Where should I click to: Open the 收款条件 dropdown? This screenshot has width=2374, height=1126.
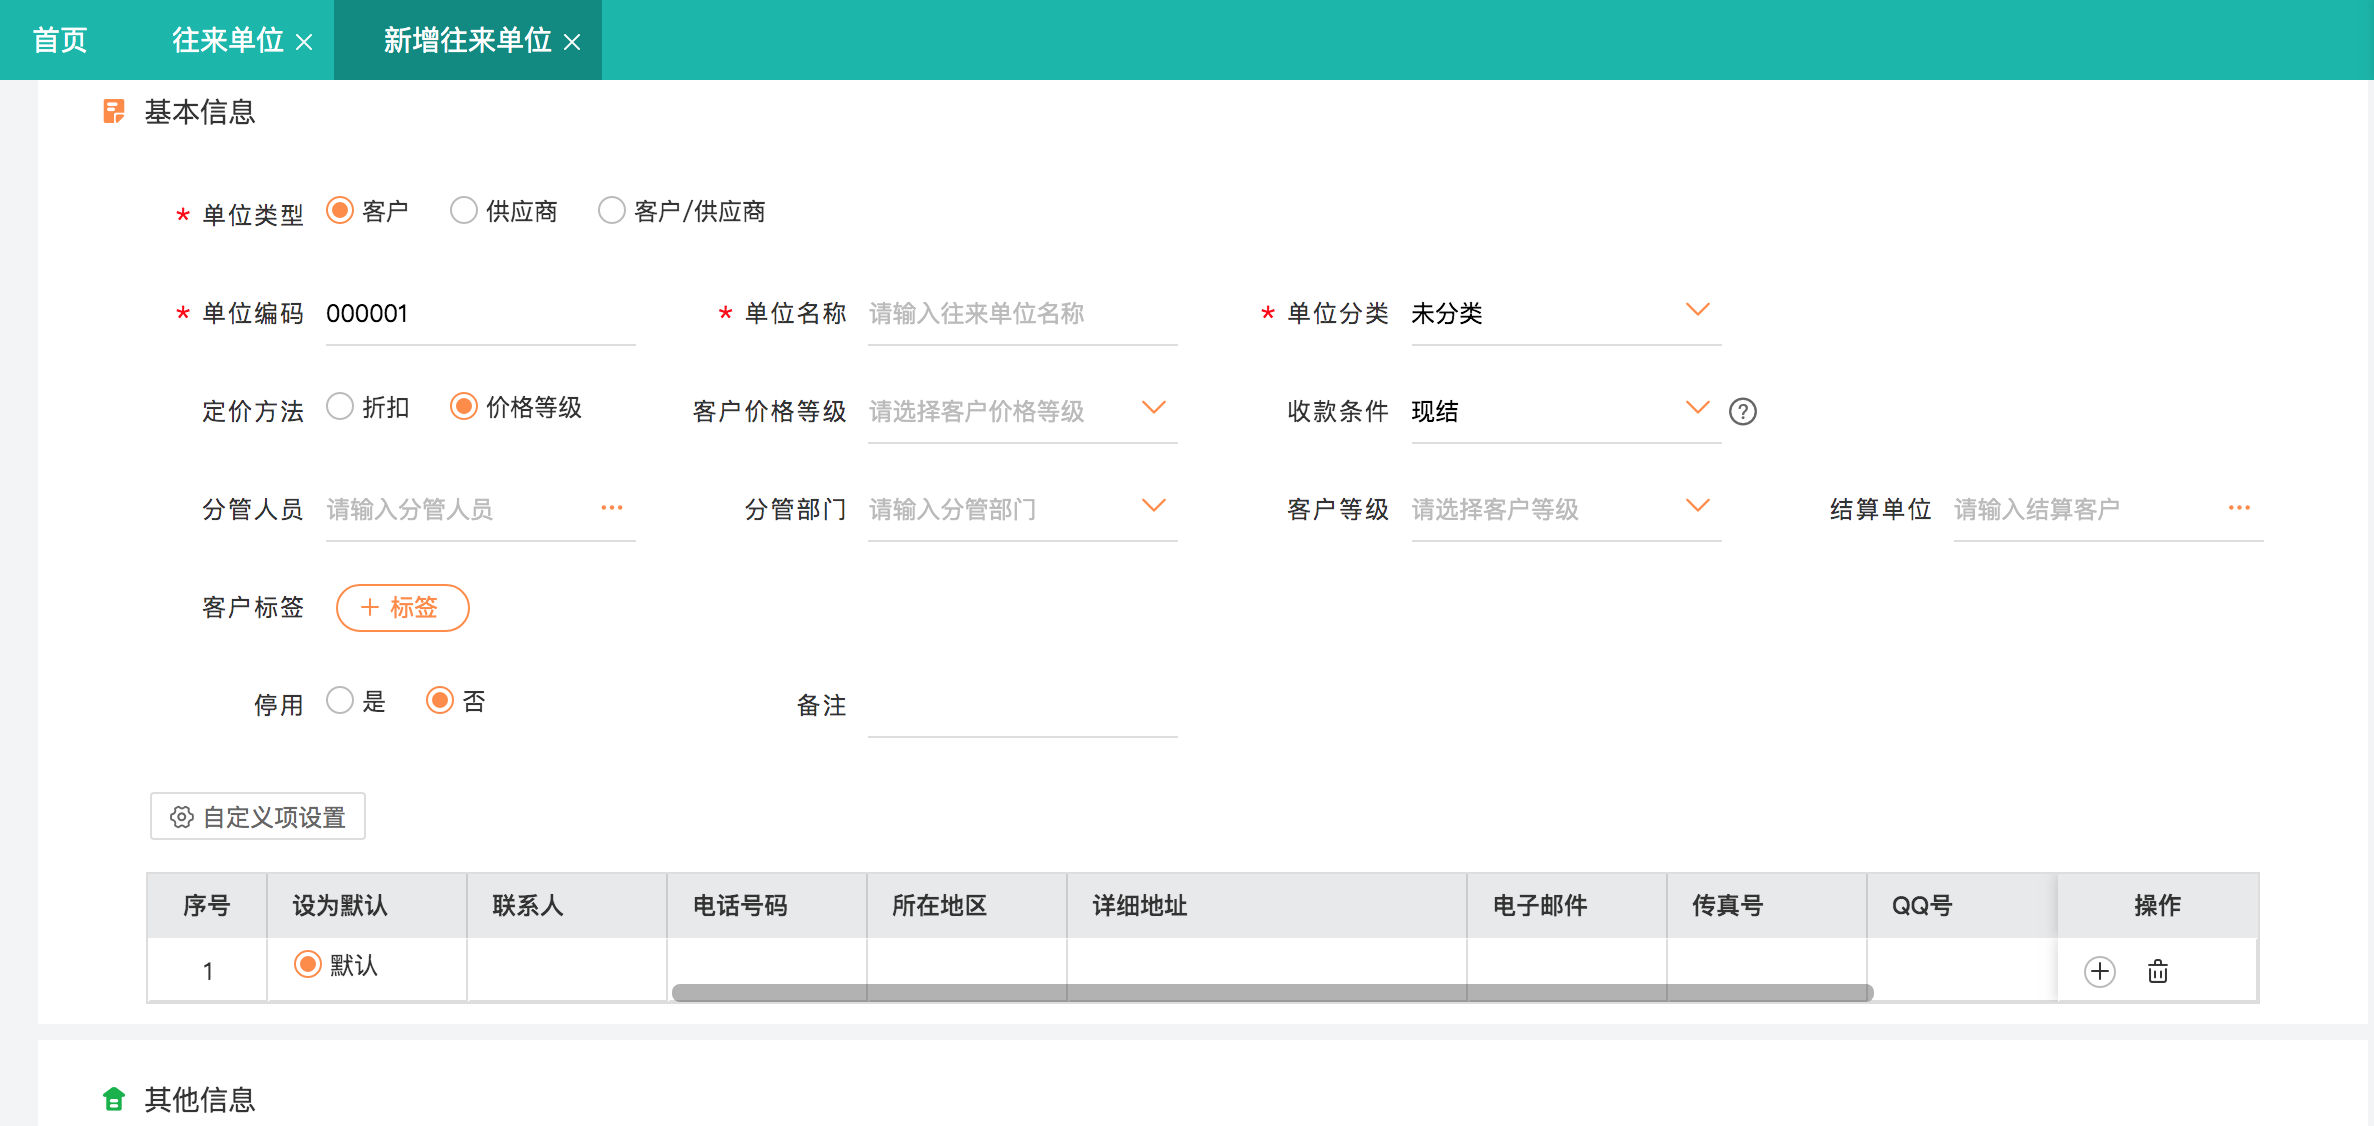pyautogui.click(x=1694, y=410)
